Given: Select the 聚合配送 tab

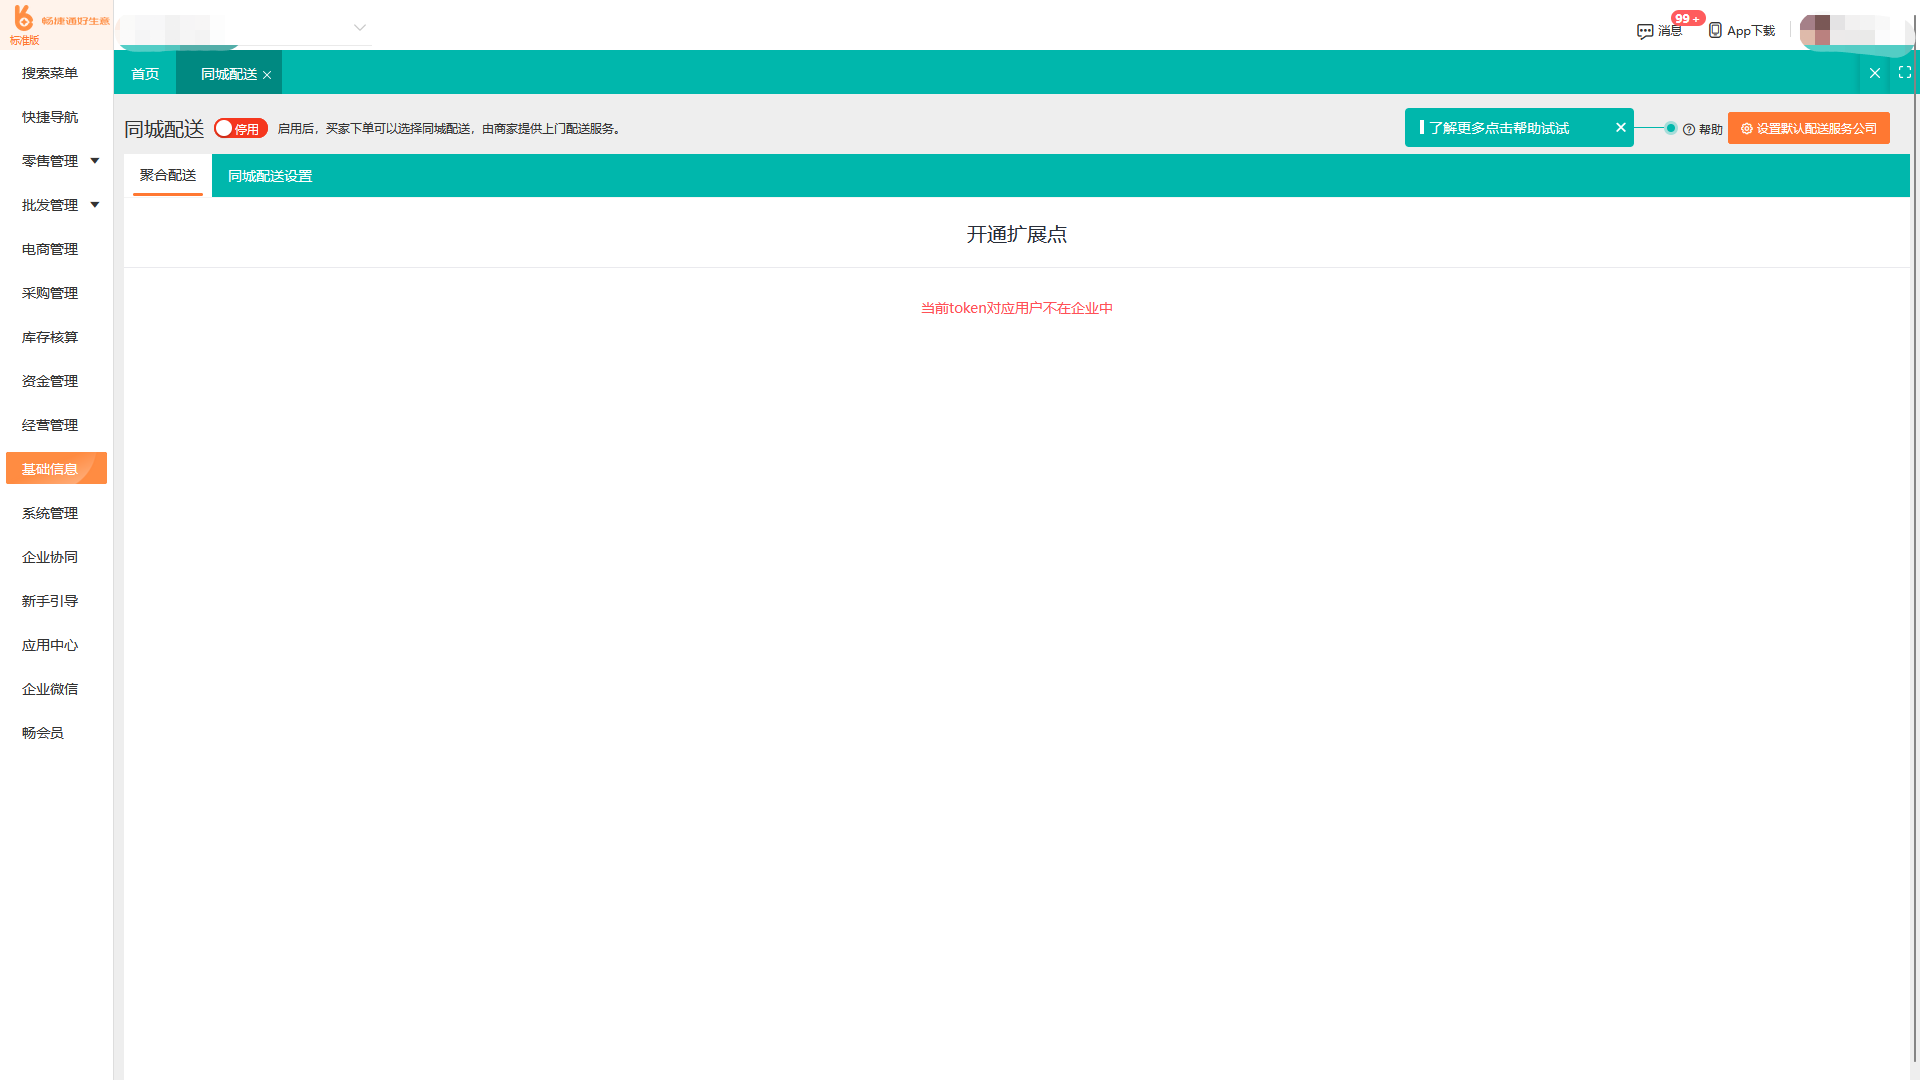Looking at the screenshot, I should [167, 175].
